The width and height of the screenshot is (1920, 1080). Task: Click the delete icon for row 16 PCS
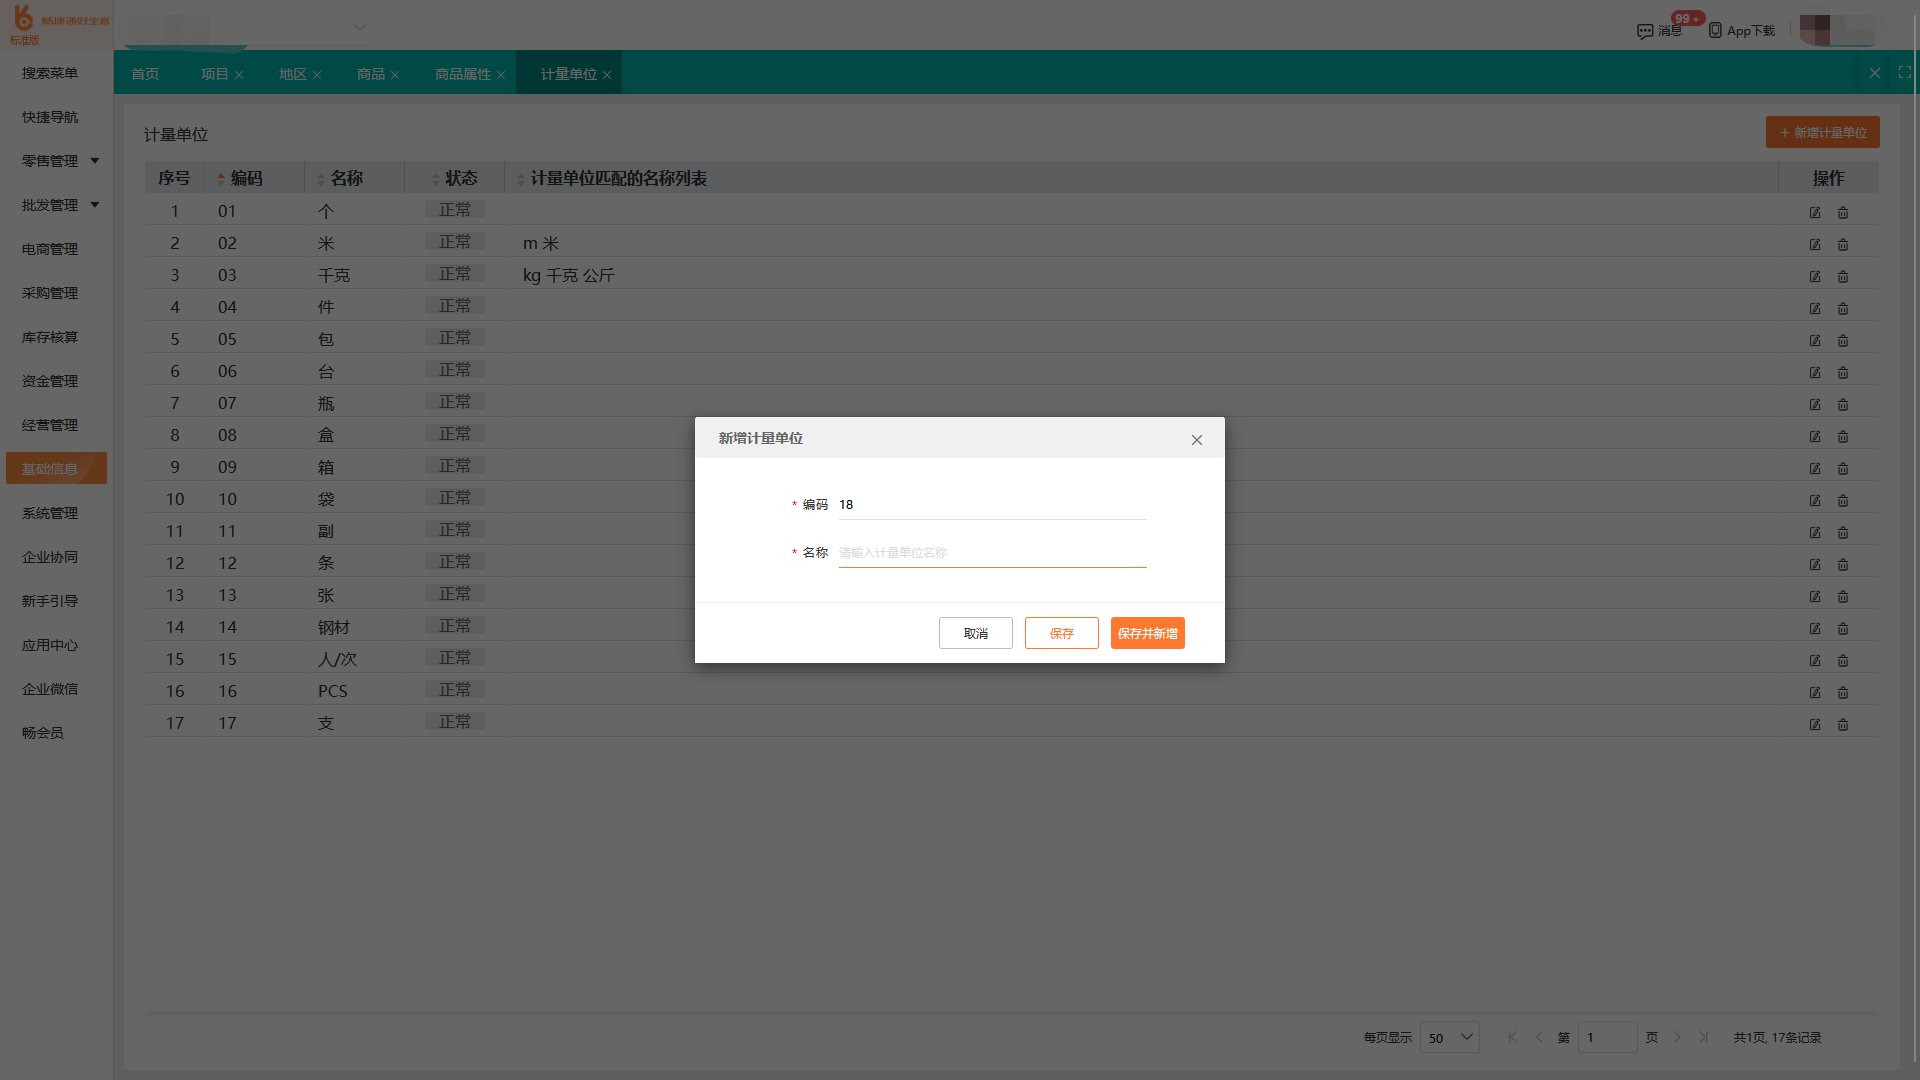tap(1844, 691)
